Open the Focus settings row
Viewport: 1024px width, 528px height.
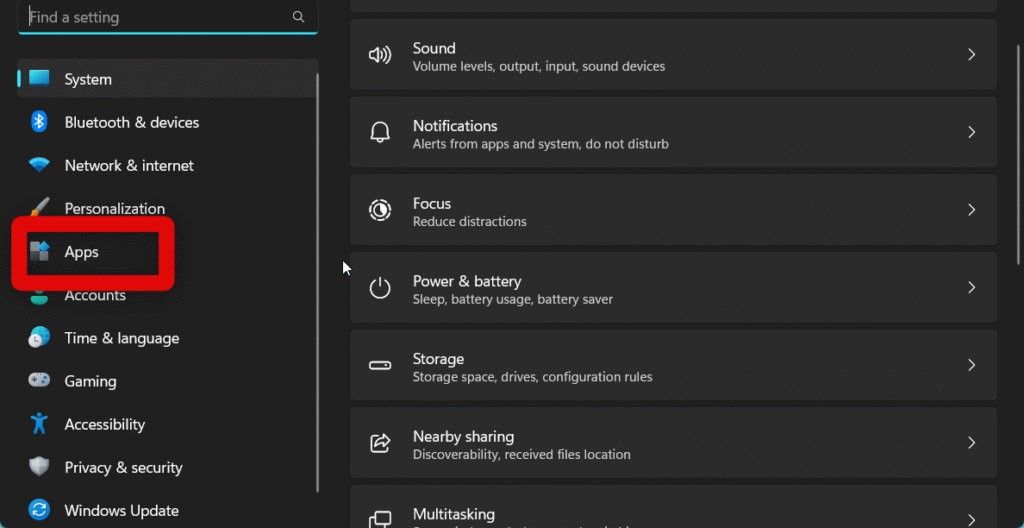coord(673,210)
